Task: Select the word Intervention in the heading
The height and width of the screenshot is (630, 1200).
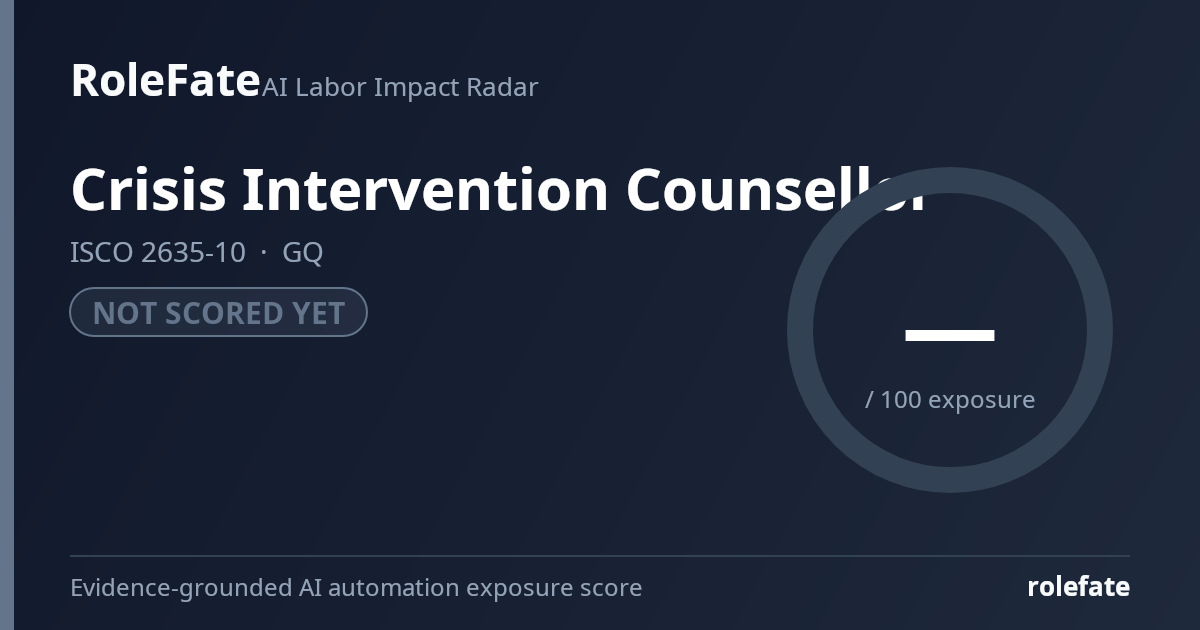Action: (x=426, y=190)
